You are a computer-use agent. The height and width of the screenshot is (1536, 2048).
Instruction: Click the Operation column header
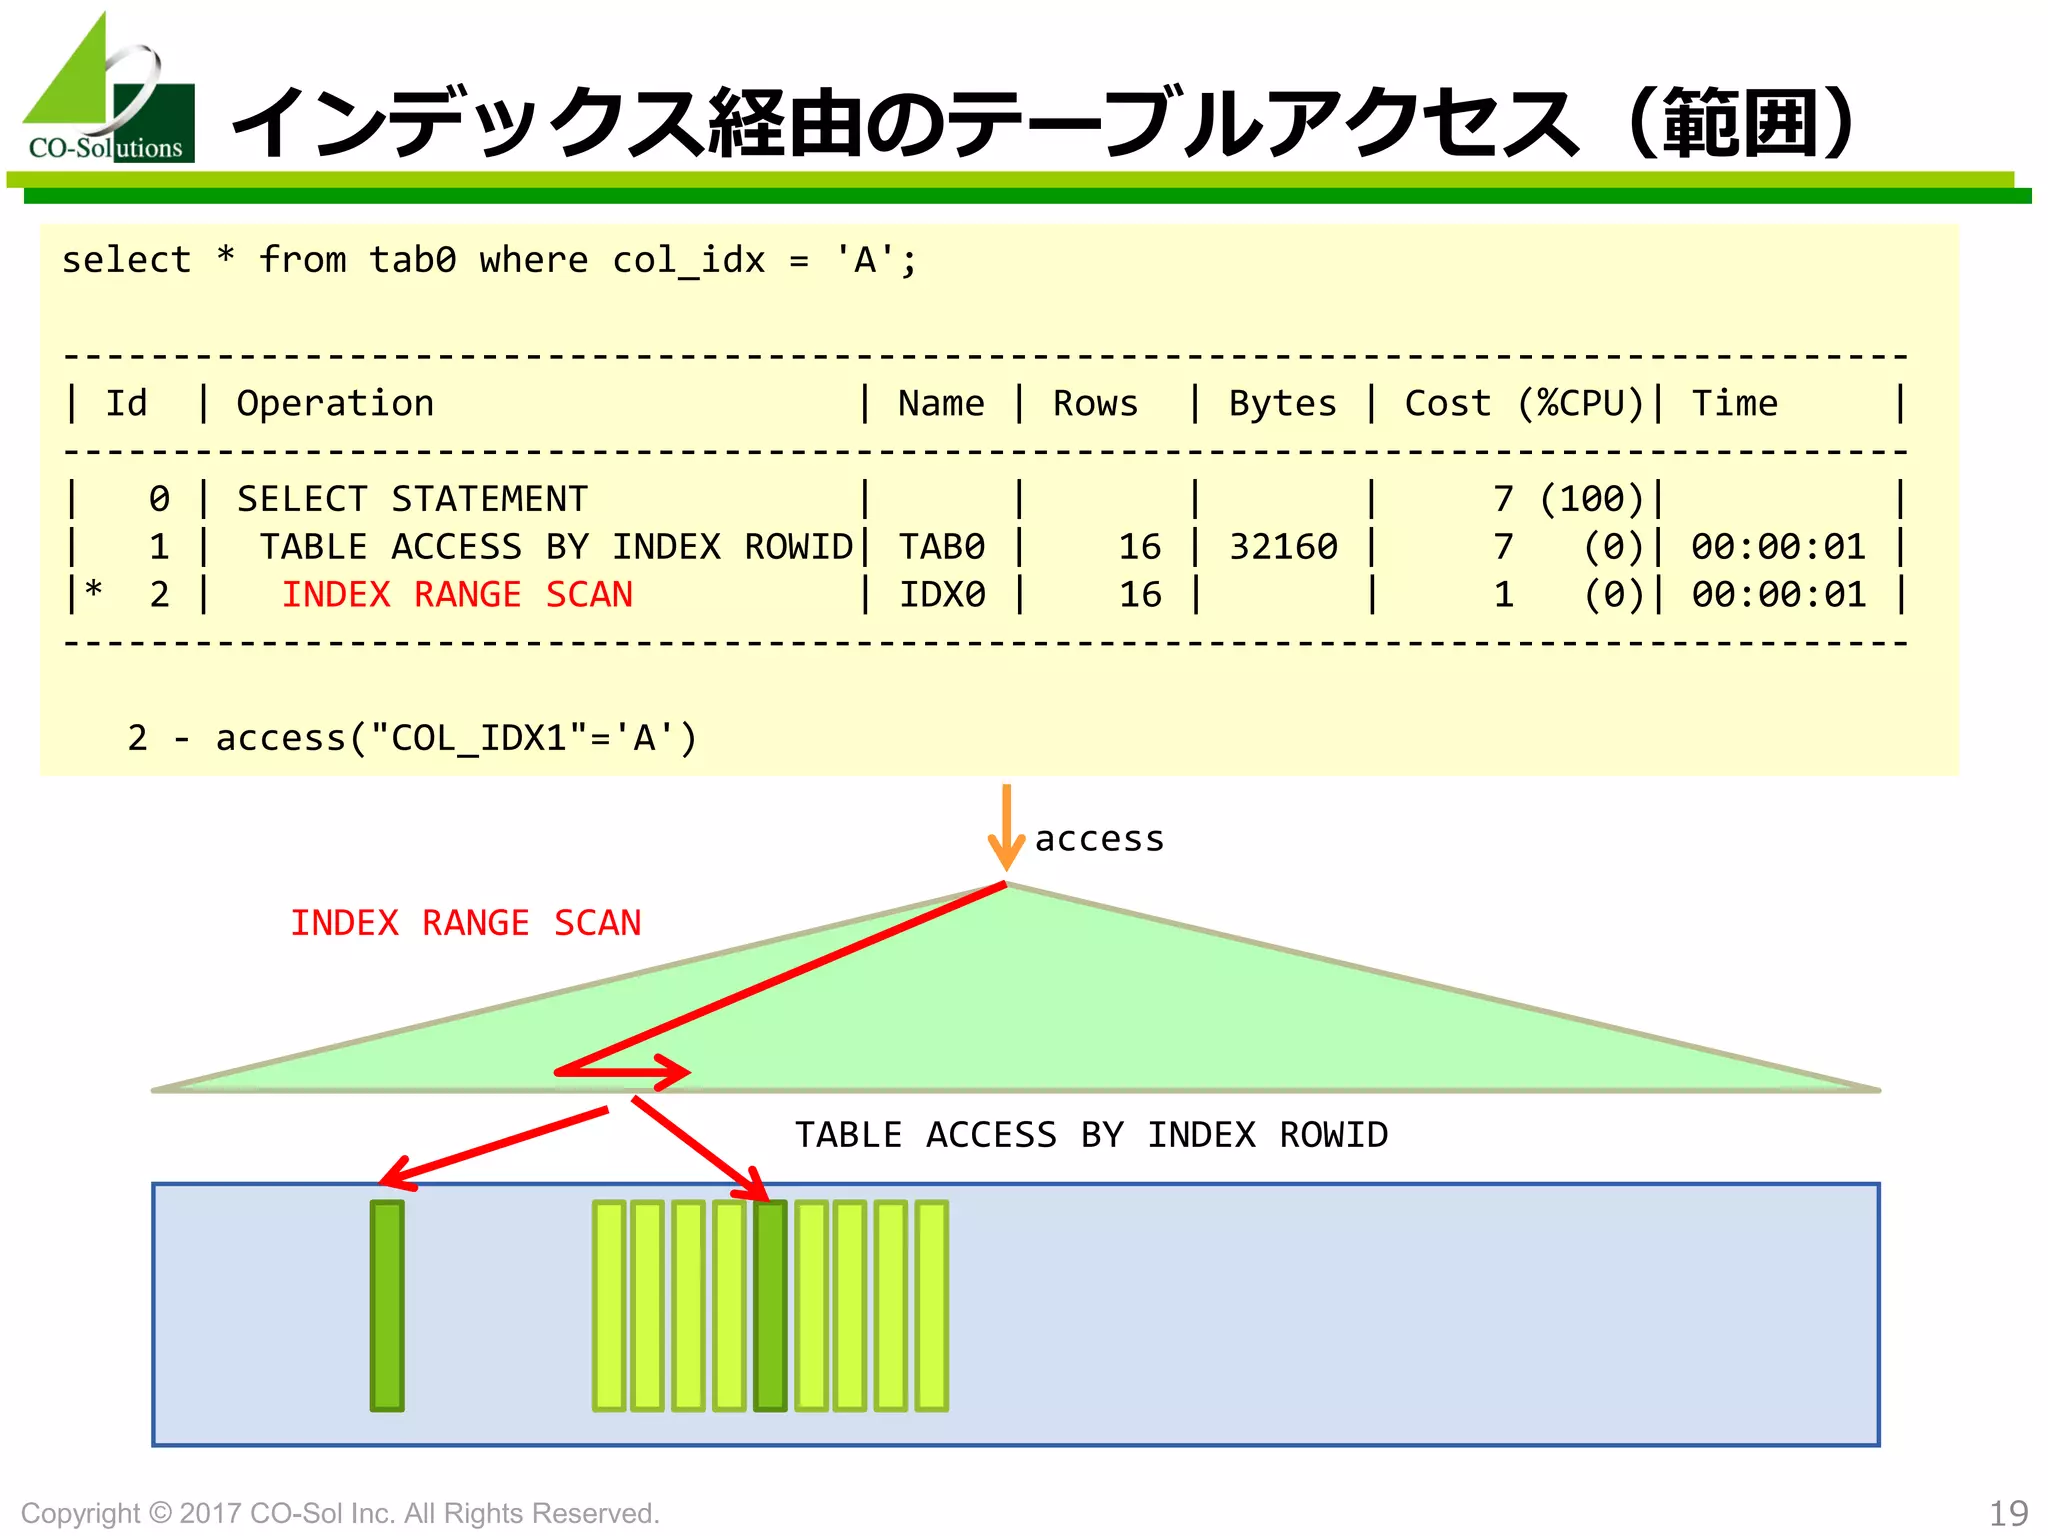(x=333, y=403)
